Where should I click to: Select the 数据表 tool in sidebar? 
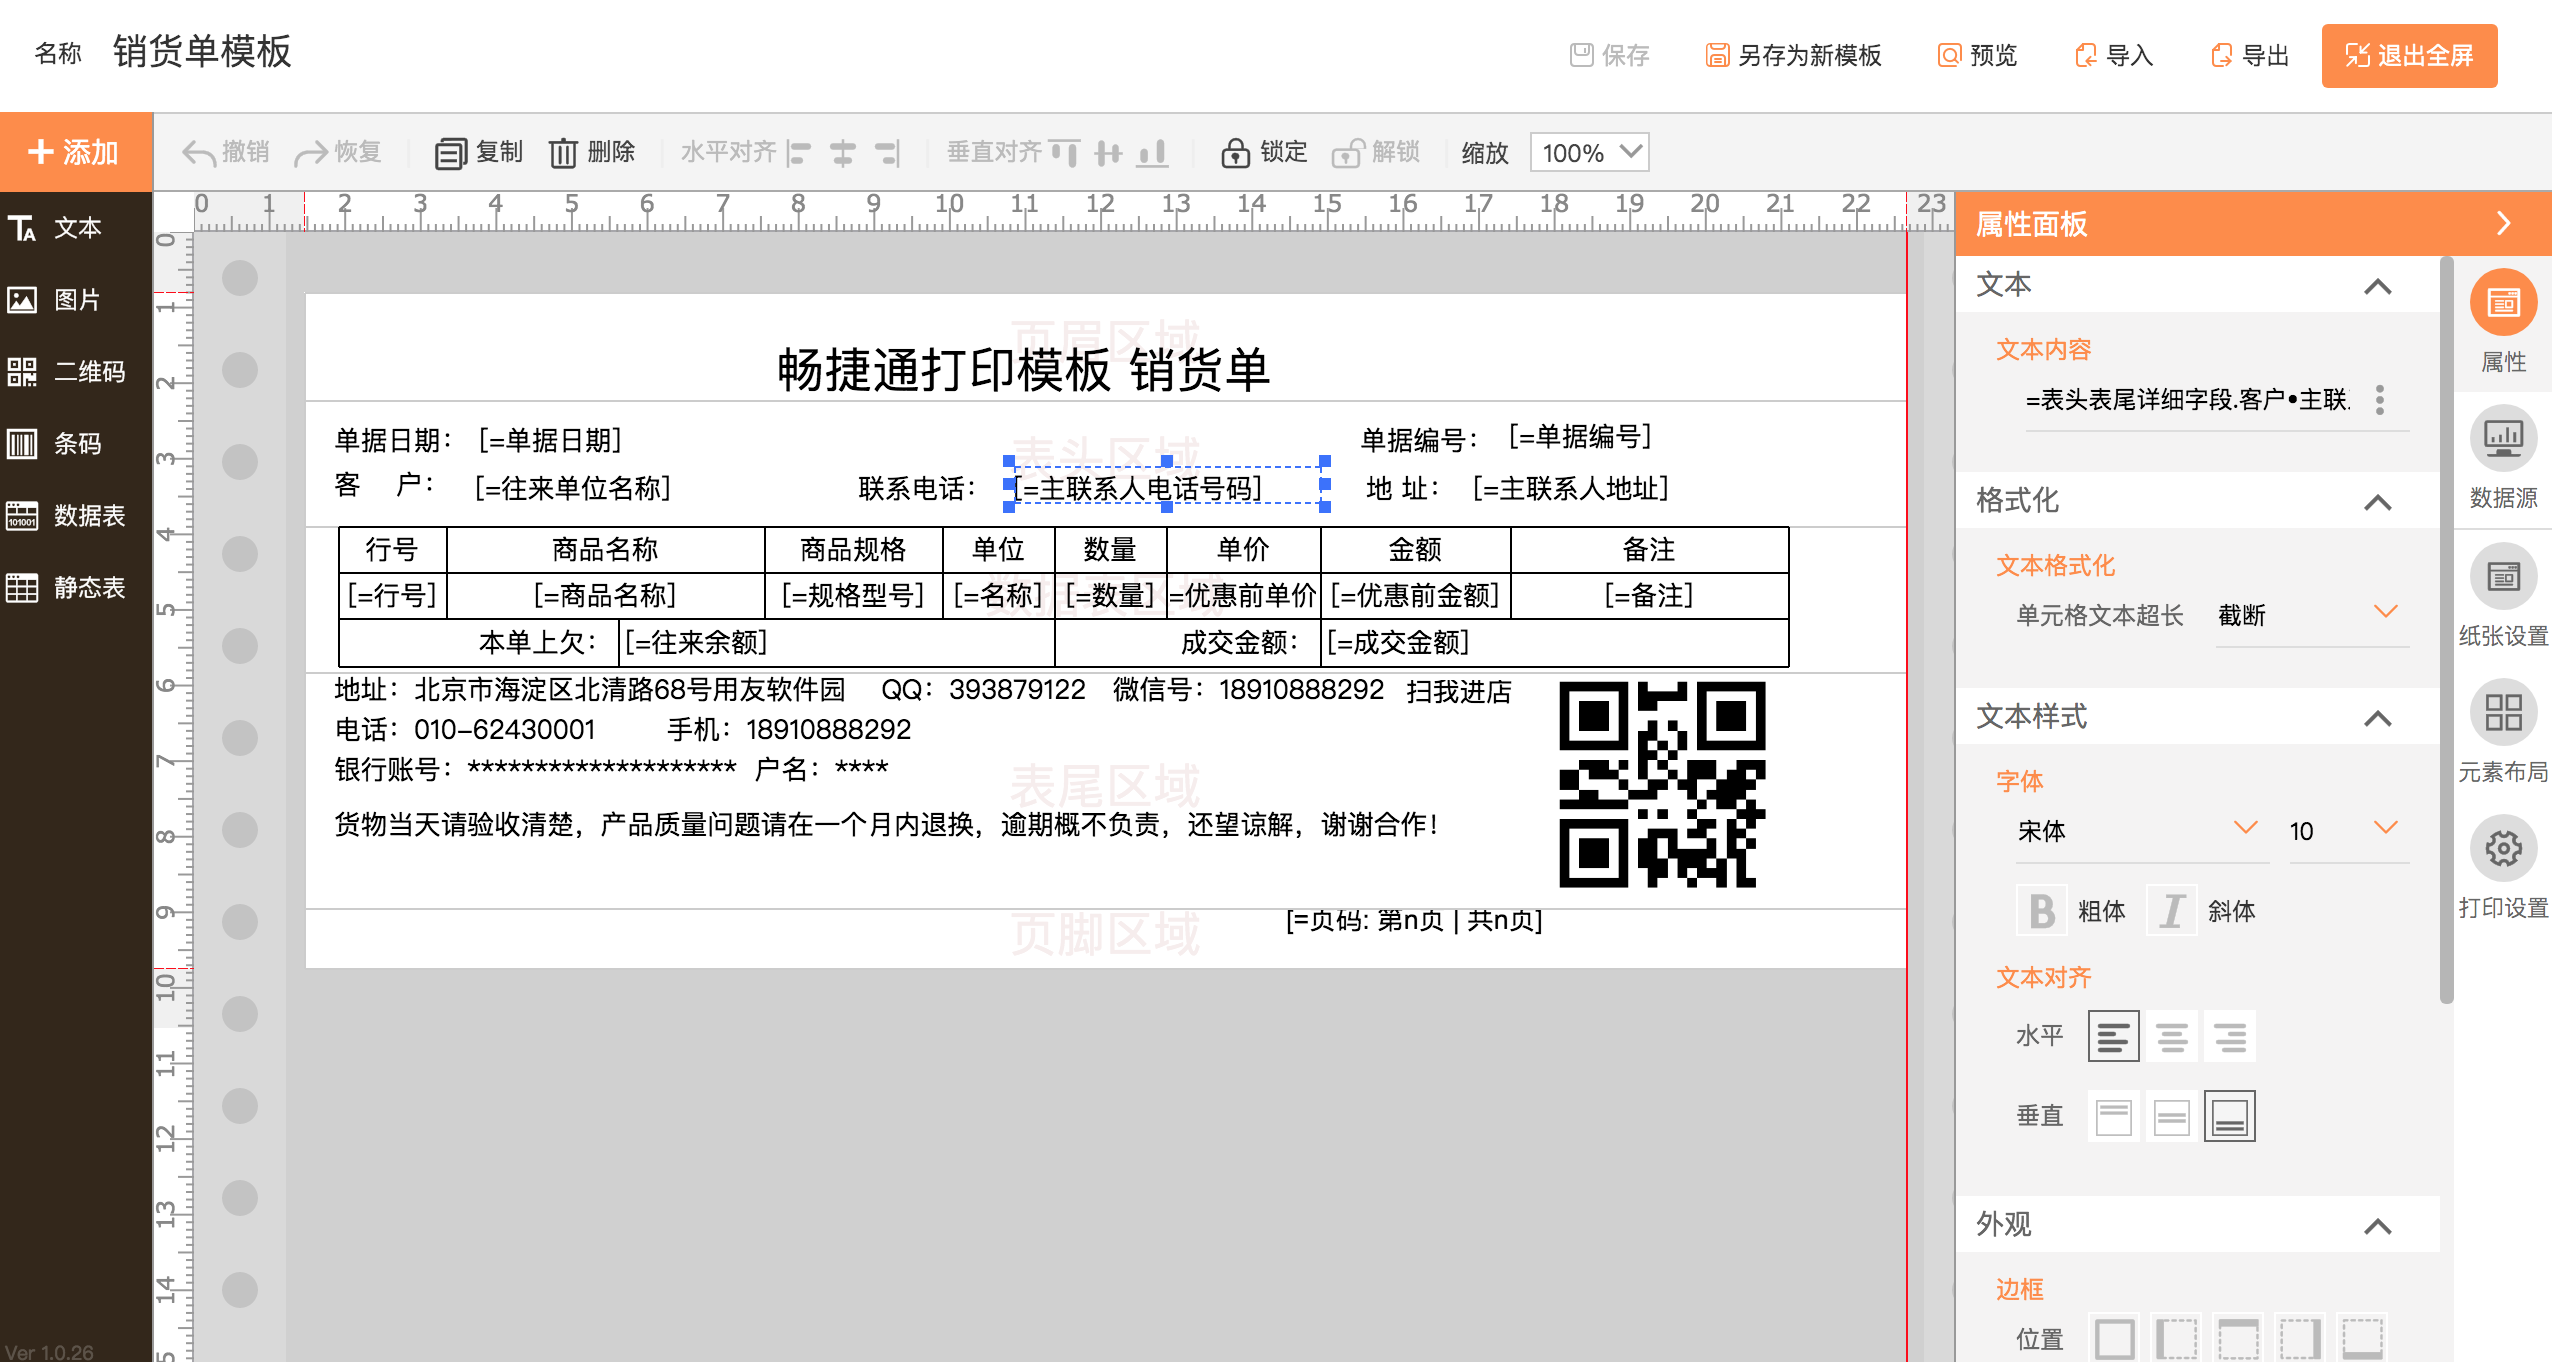pos(74,515)
